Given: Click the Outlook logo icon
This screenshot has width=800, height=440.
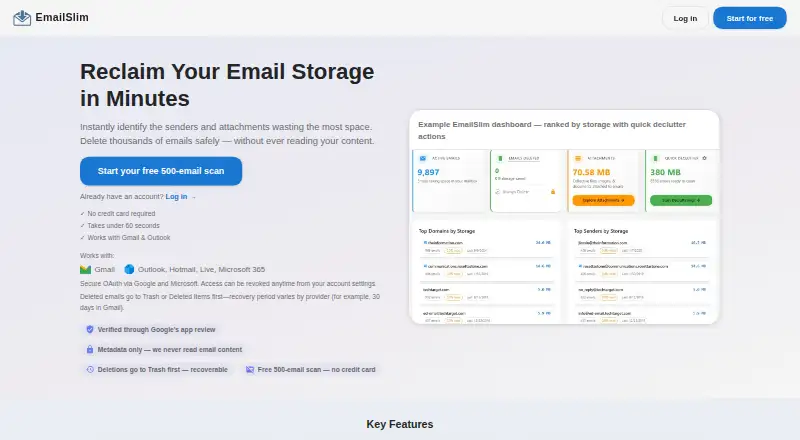Looking at the screenshot, I should coord(129,269).
